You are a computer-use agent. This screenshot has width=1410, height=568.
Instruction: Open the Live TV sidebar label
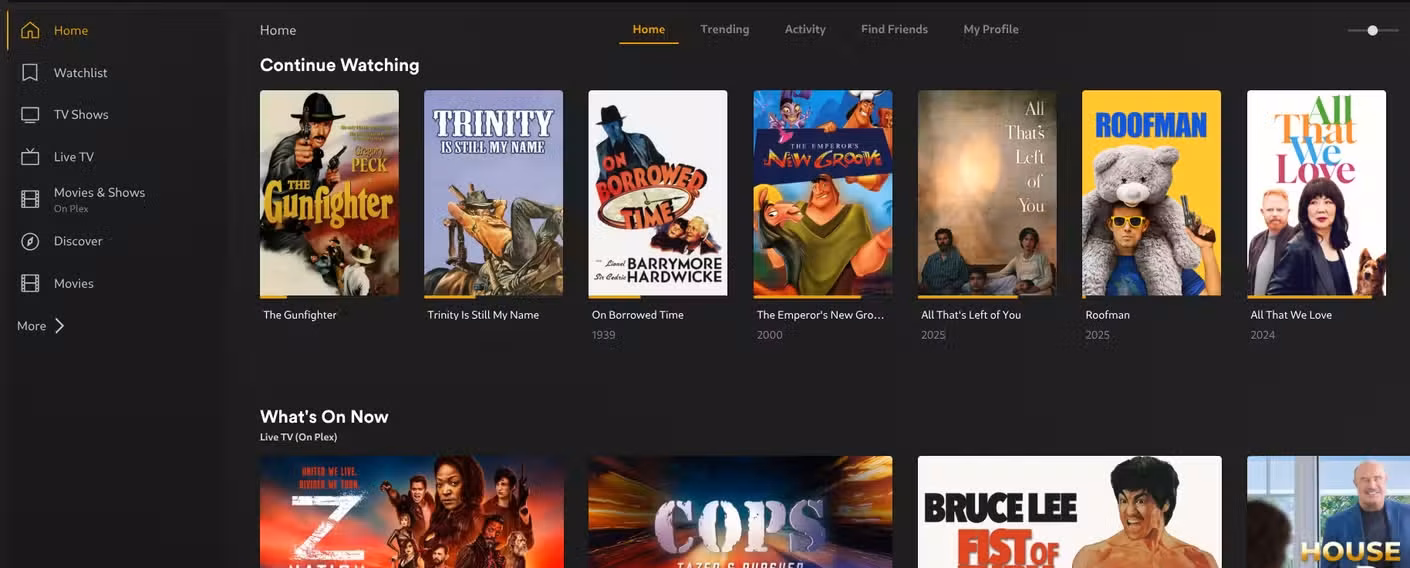tap(74, 156)
